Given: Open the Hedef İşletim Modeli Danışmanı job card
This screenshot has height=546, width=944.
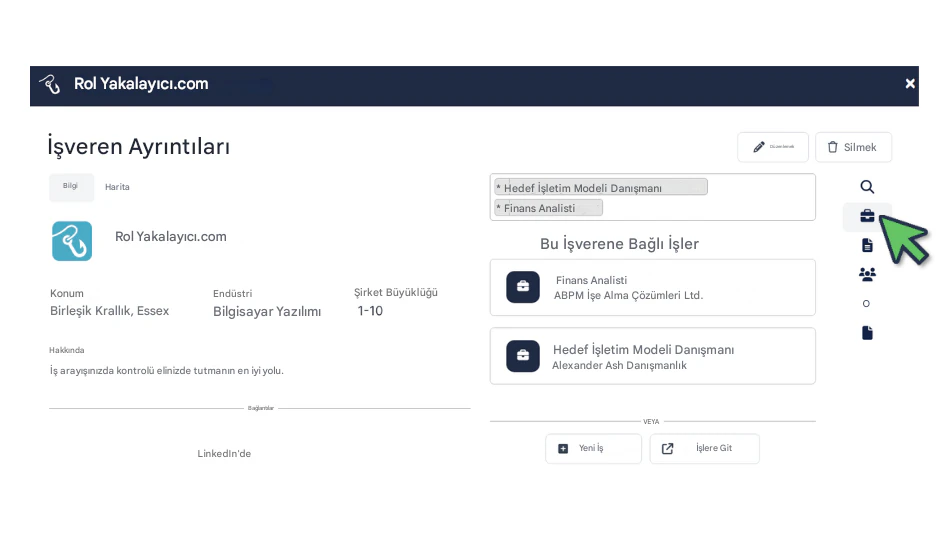Looking at the screenshot, I should (x=653, y=356).
